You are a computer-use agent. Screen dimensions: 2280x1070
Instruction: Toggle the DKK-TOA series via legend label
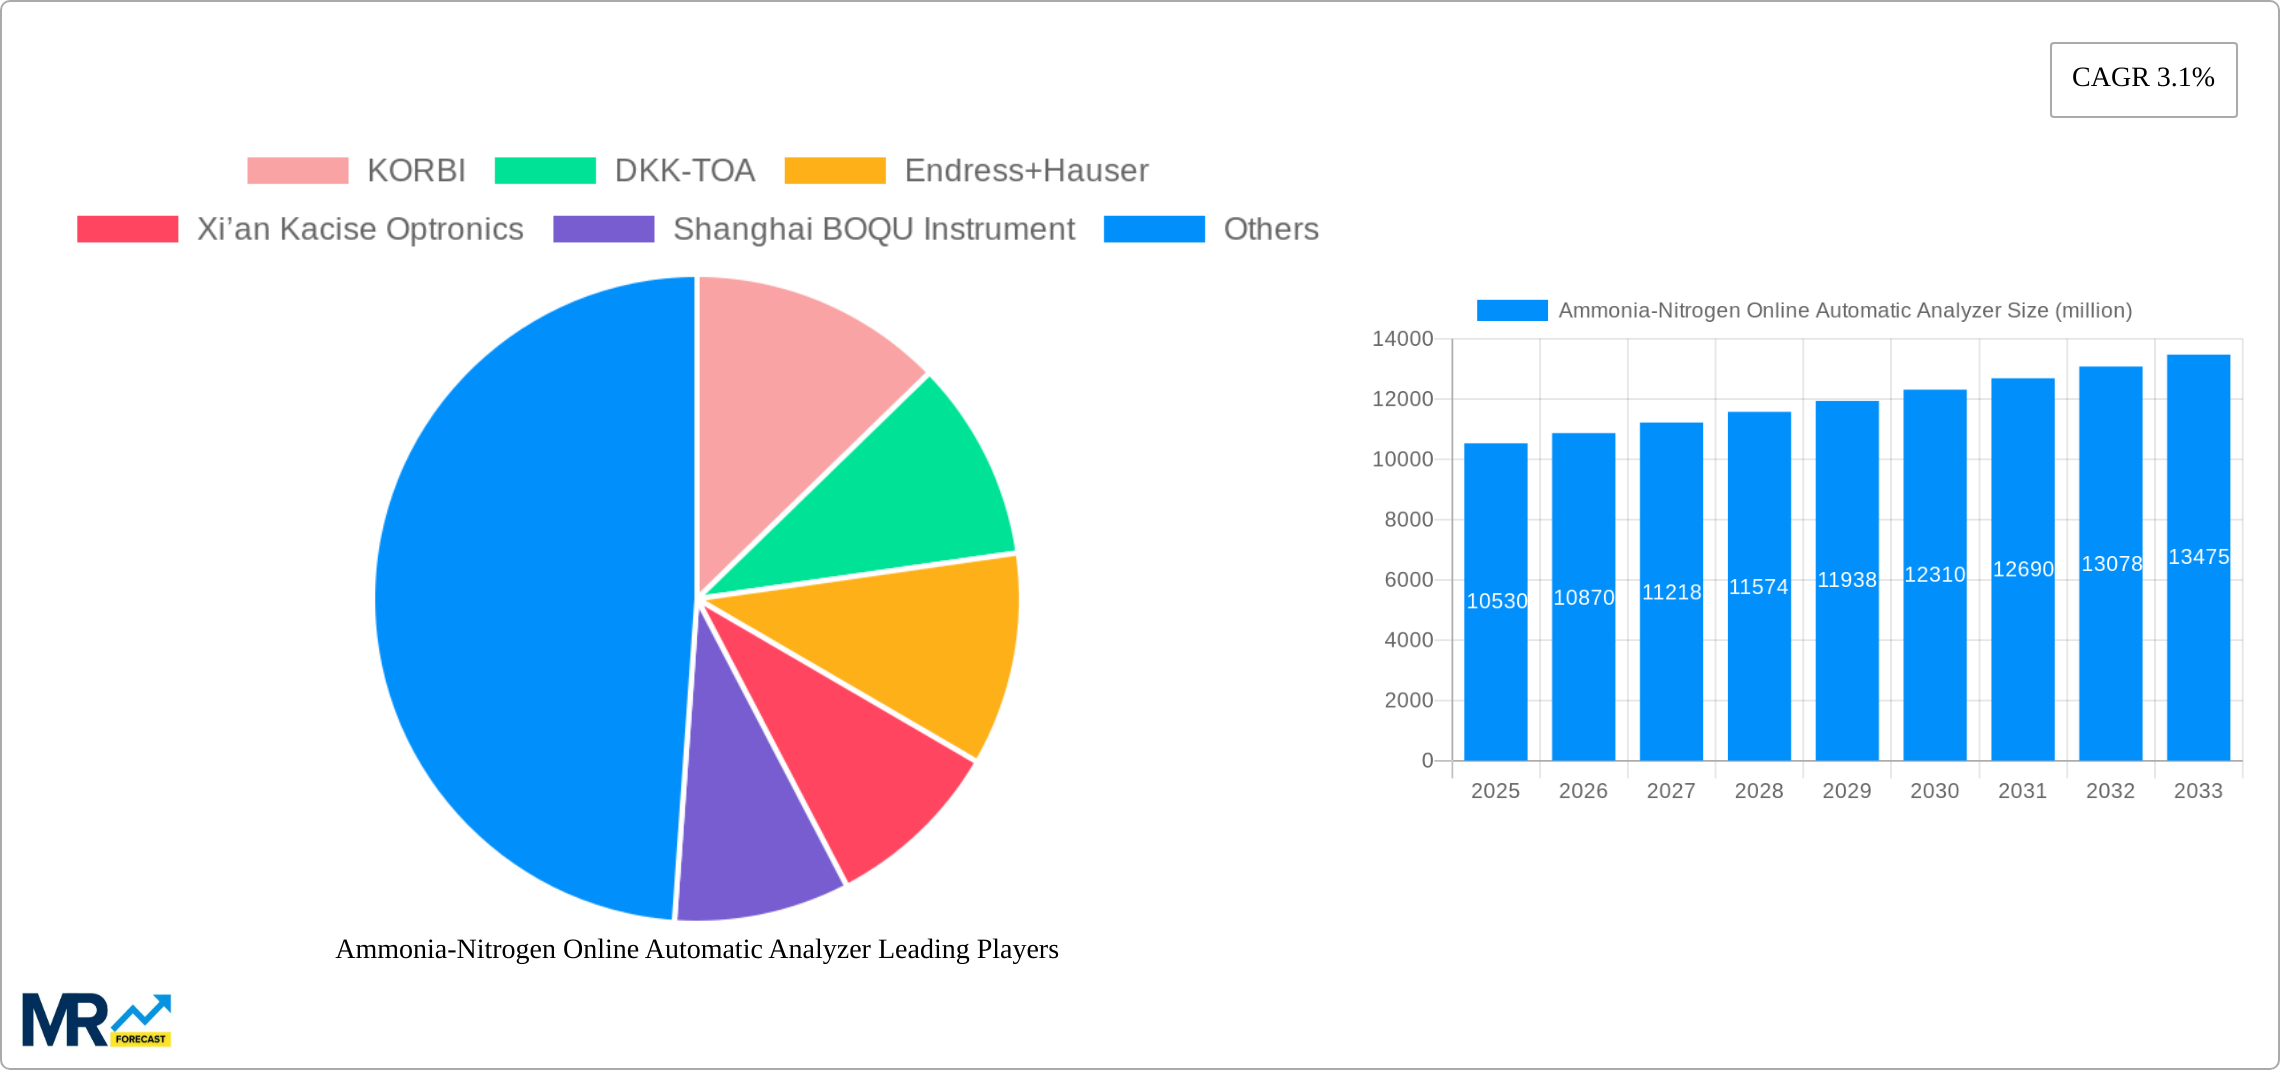click(x=686, y=170)
